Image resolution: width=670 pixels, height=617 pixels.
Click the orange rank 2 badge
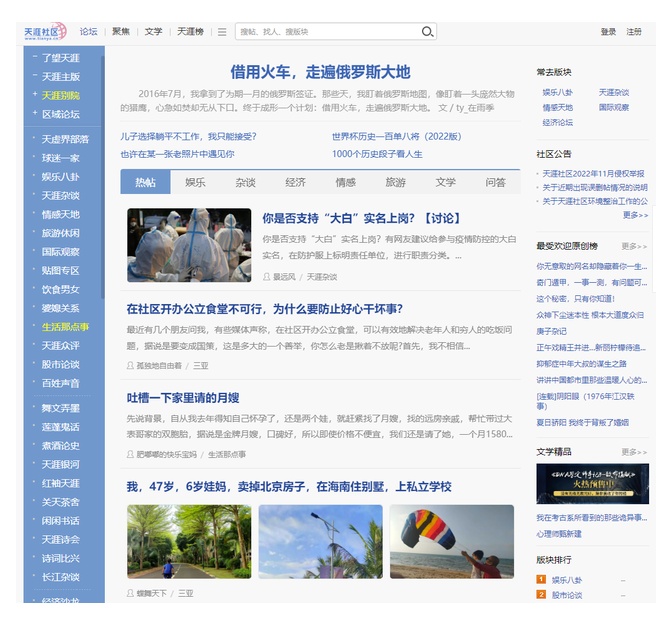[541, 595]
